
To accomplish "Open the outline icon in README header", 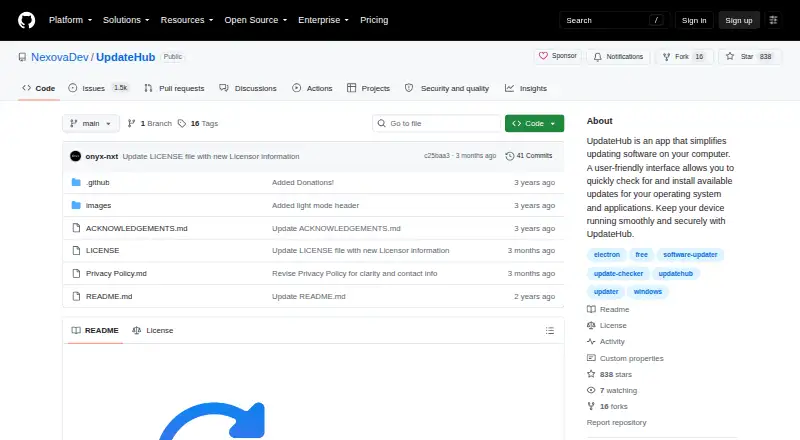I will point(549,331).
